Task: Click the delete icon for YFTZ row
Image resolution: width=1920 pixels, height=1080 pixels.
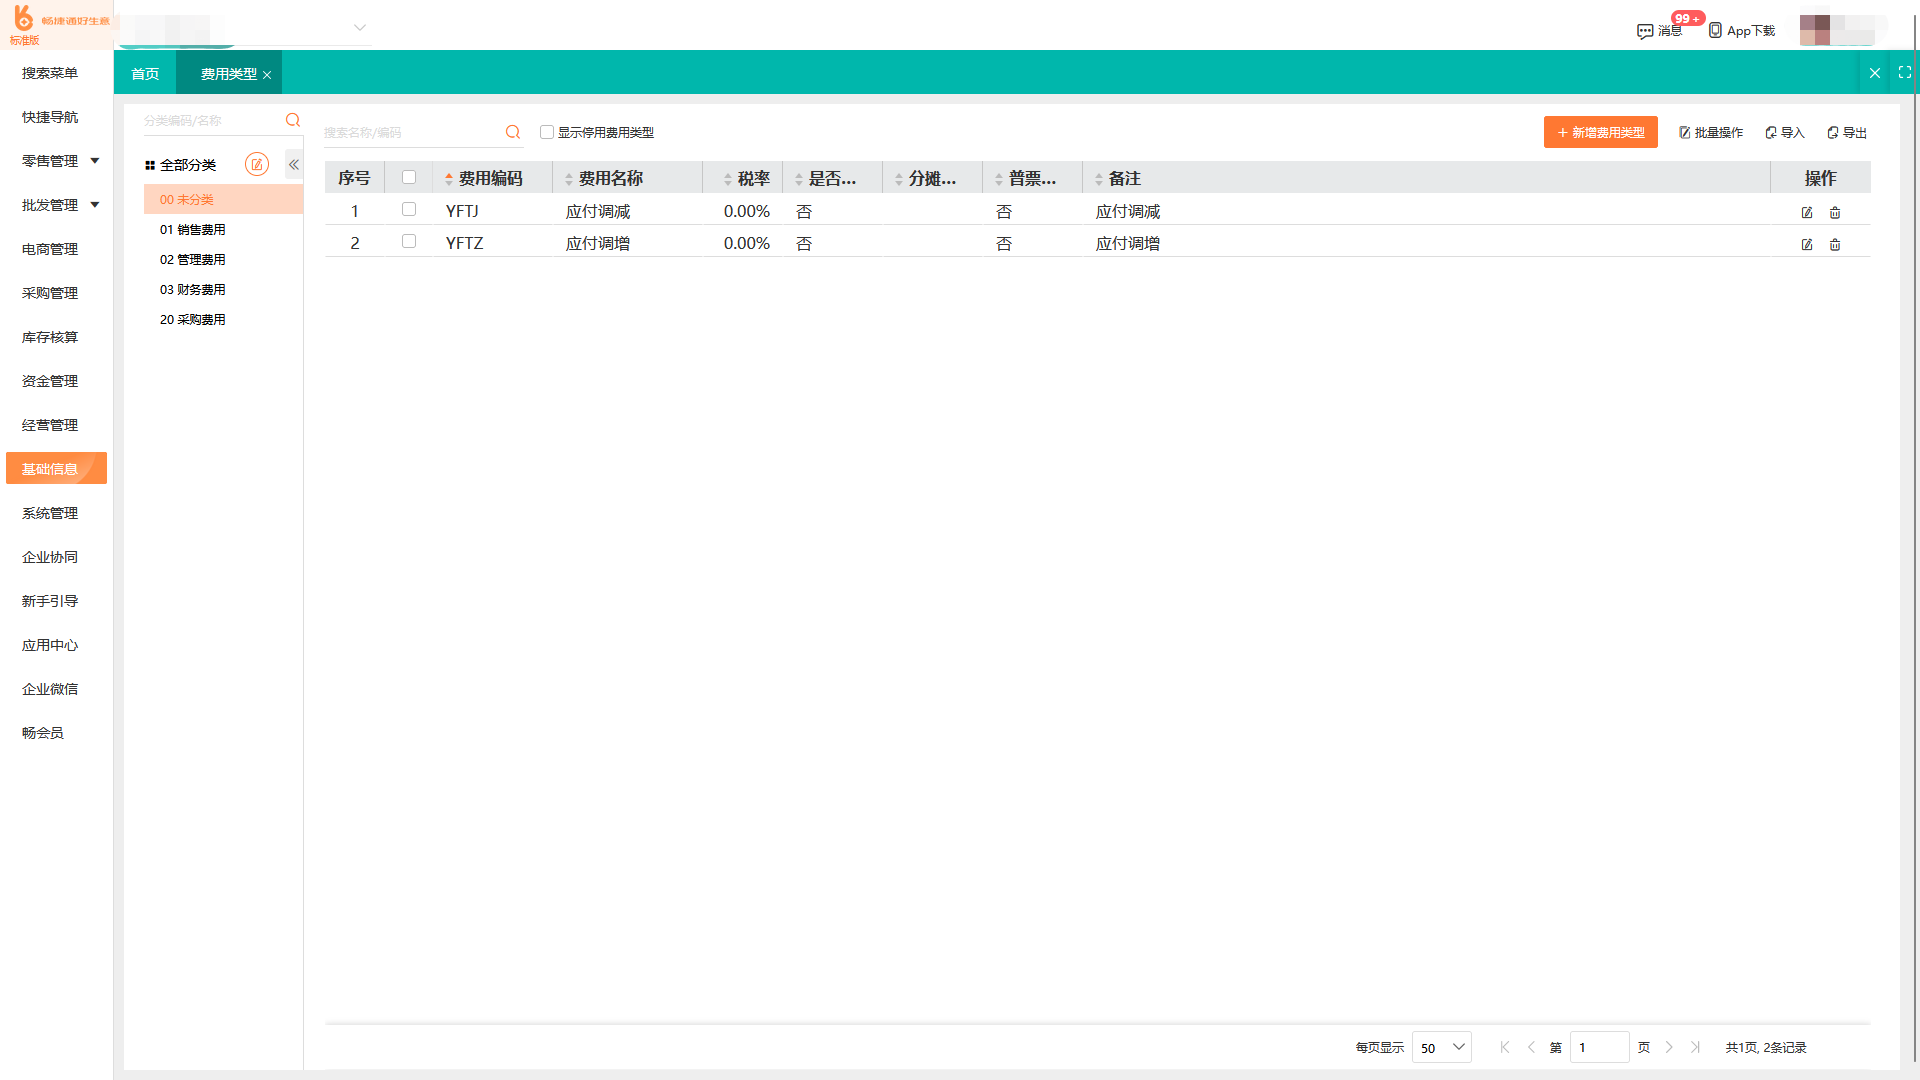Action: pos(1836,244)
